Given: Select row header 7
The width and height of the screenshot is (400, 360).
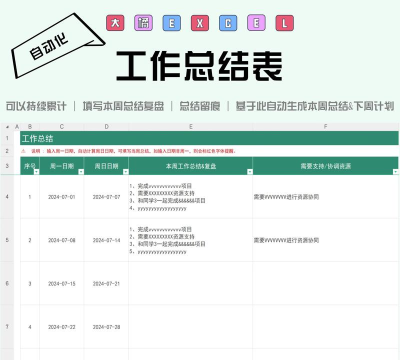Looking at the screenshot, I should [x=7, y=327].
